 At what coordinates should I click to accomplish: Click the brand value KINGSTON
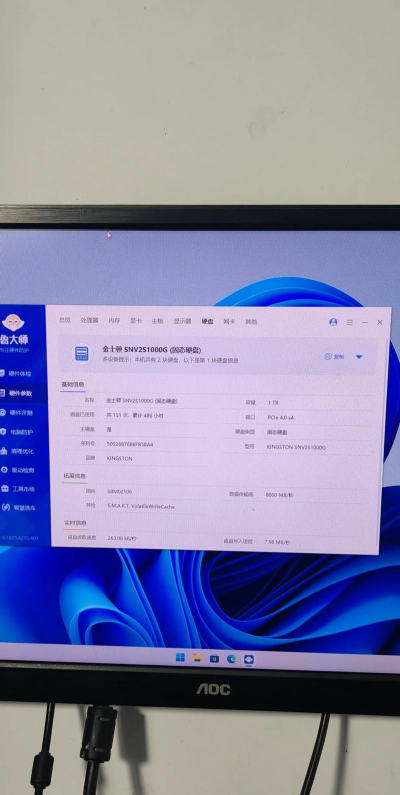tap(120, 458)
